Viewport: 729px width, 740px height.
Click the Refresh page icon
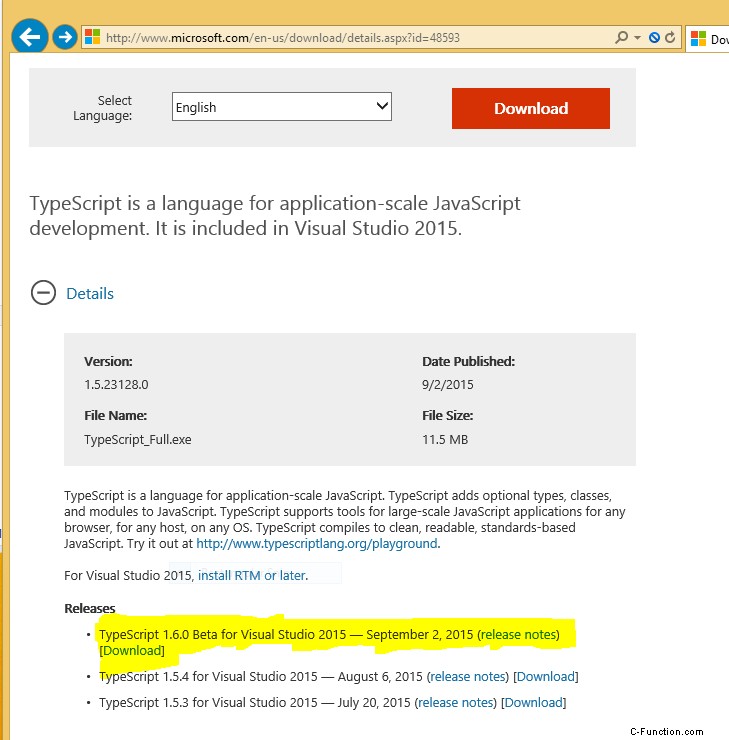pos(670,38)
